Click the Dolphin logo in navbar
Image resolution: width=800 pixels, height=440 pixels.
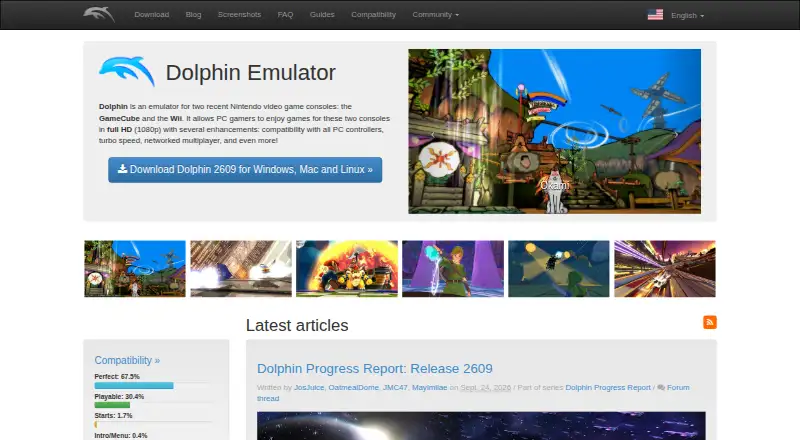click(99, 14)
